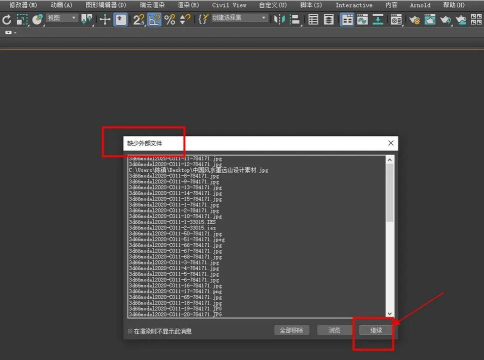Toggle the 2D Snaps icon
The image size is (484, 360).
(x=138, y=20)
